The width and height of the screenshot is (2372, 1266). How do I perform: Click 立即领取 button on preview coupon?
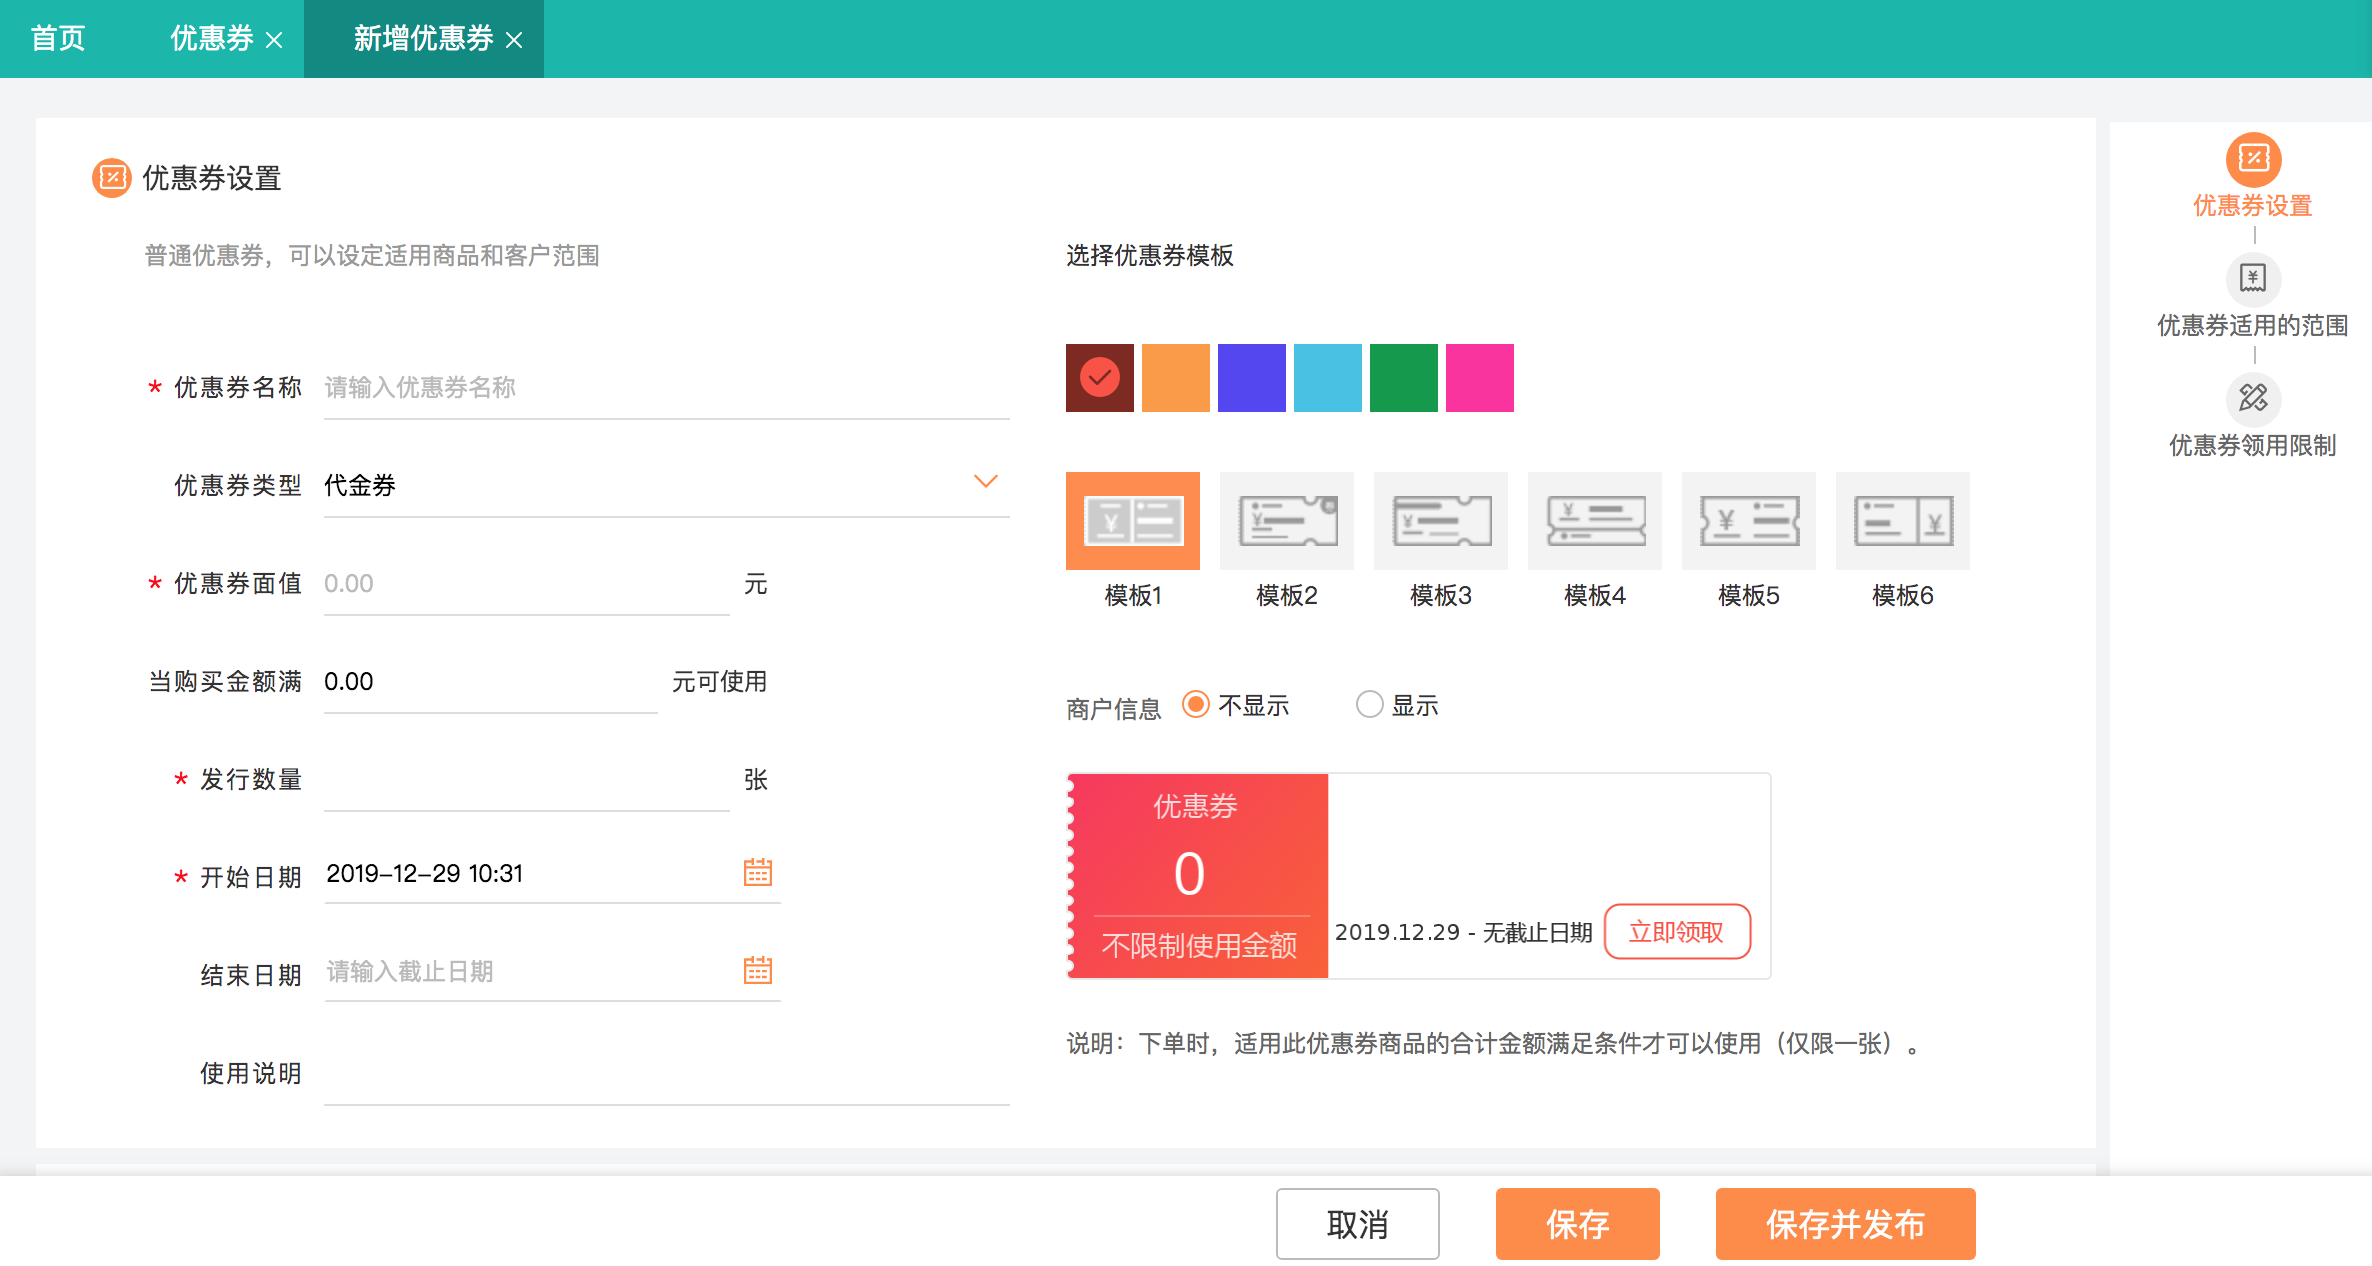(1677, 932)
